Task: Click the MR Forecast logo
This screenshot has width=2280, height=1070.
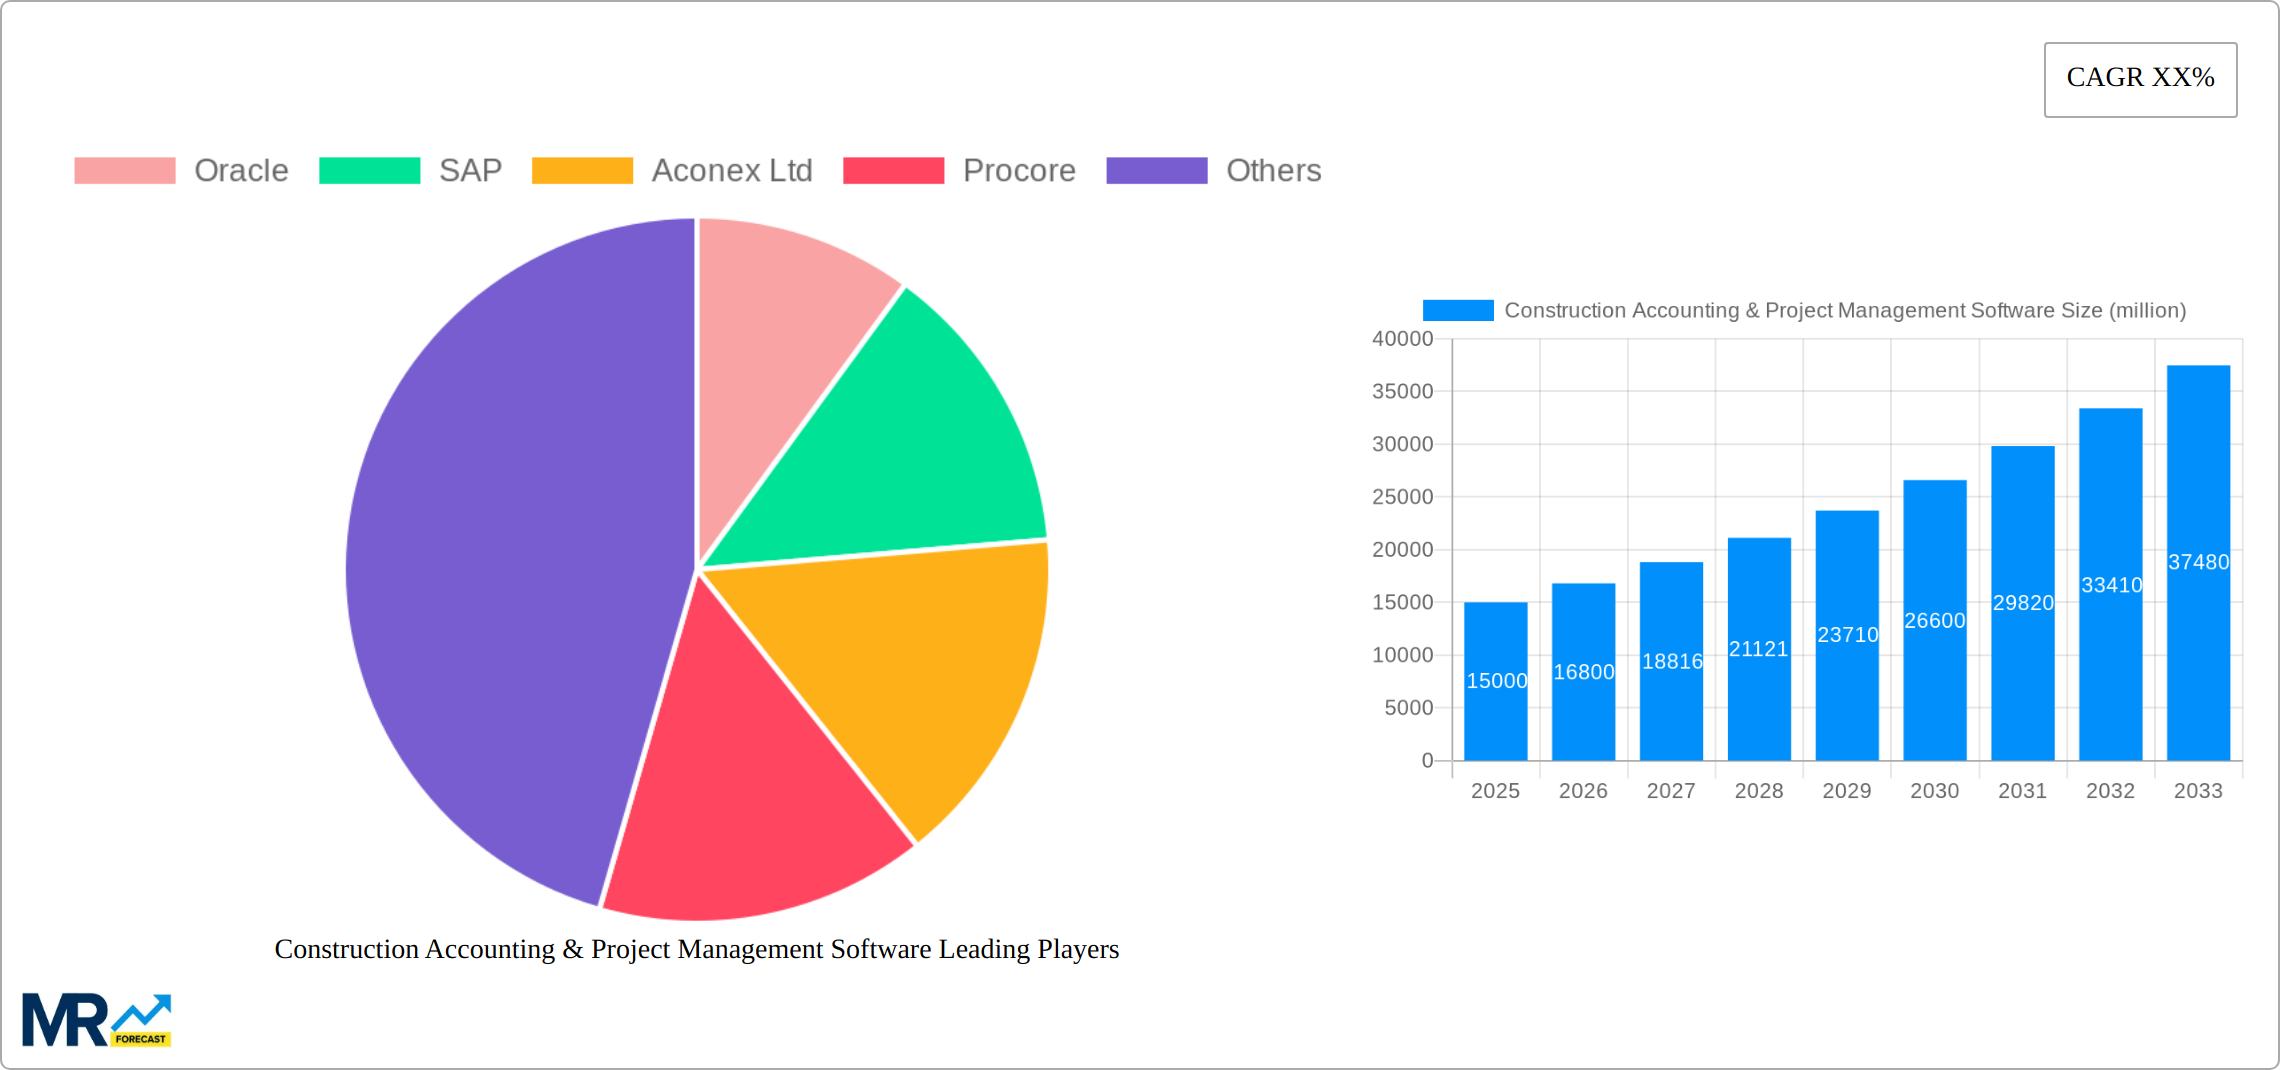Action: tap(97, 1017)
